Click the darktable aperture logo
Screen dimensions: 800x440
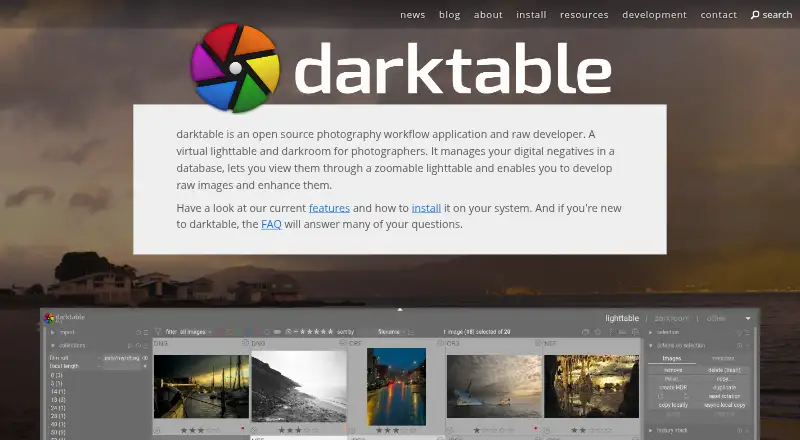click(x=235, y=68)
